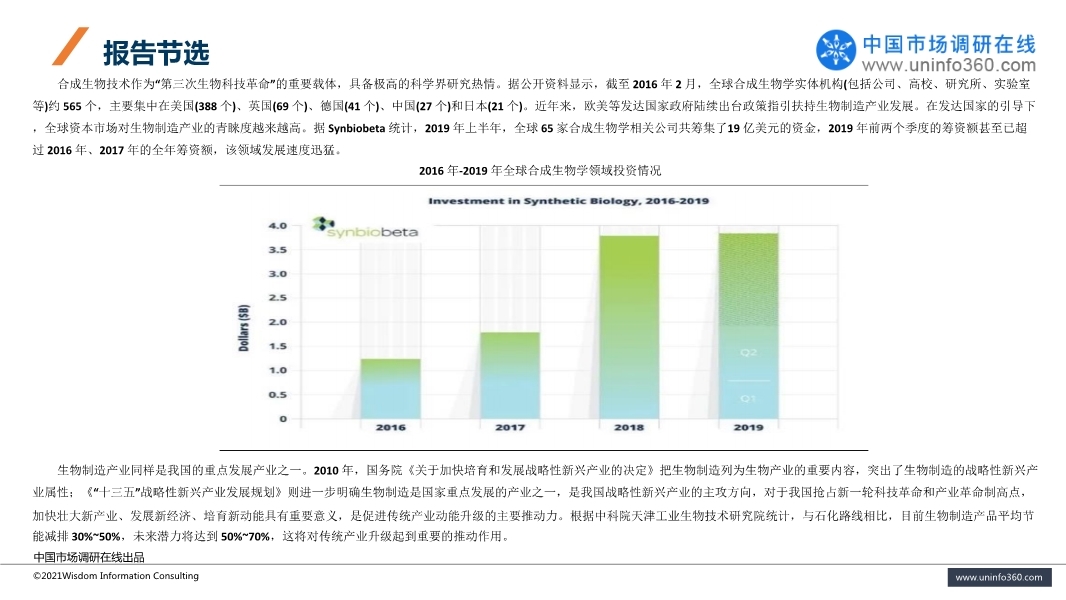Click the 中国市场调研在线出品 footer text
Viewport: 1066px width, 600px height.
tap(89, 557)
